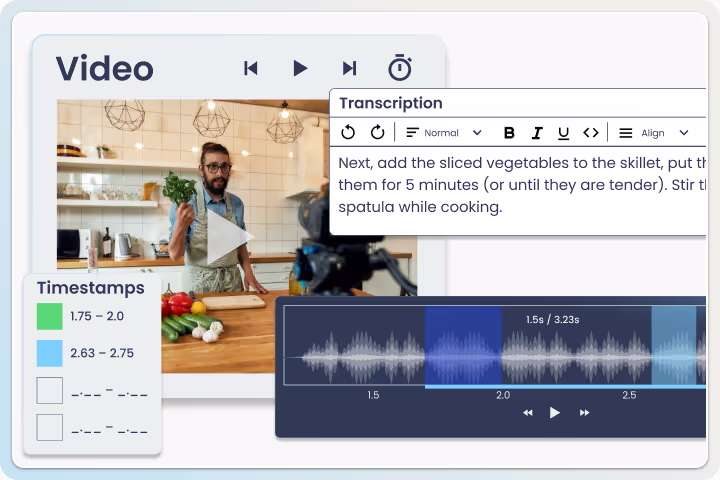Screen dimensions: 720x480
Task: Check the first empty timestamp box
Action: (50, 390)
